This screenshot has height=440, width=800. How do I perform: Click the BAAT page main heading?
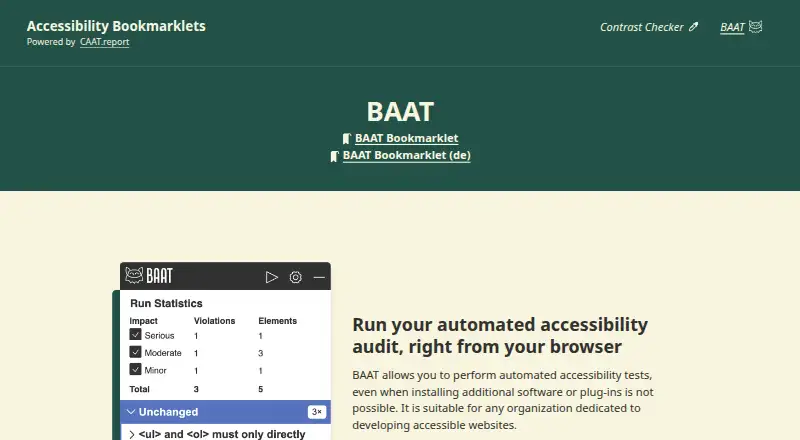(x=400, y=112)
